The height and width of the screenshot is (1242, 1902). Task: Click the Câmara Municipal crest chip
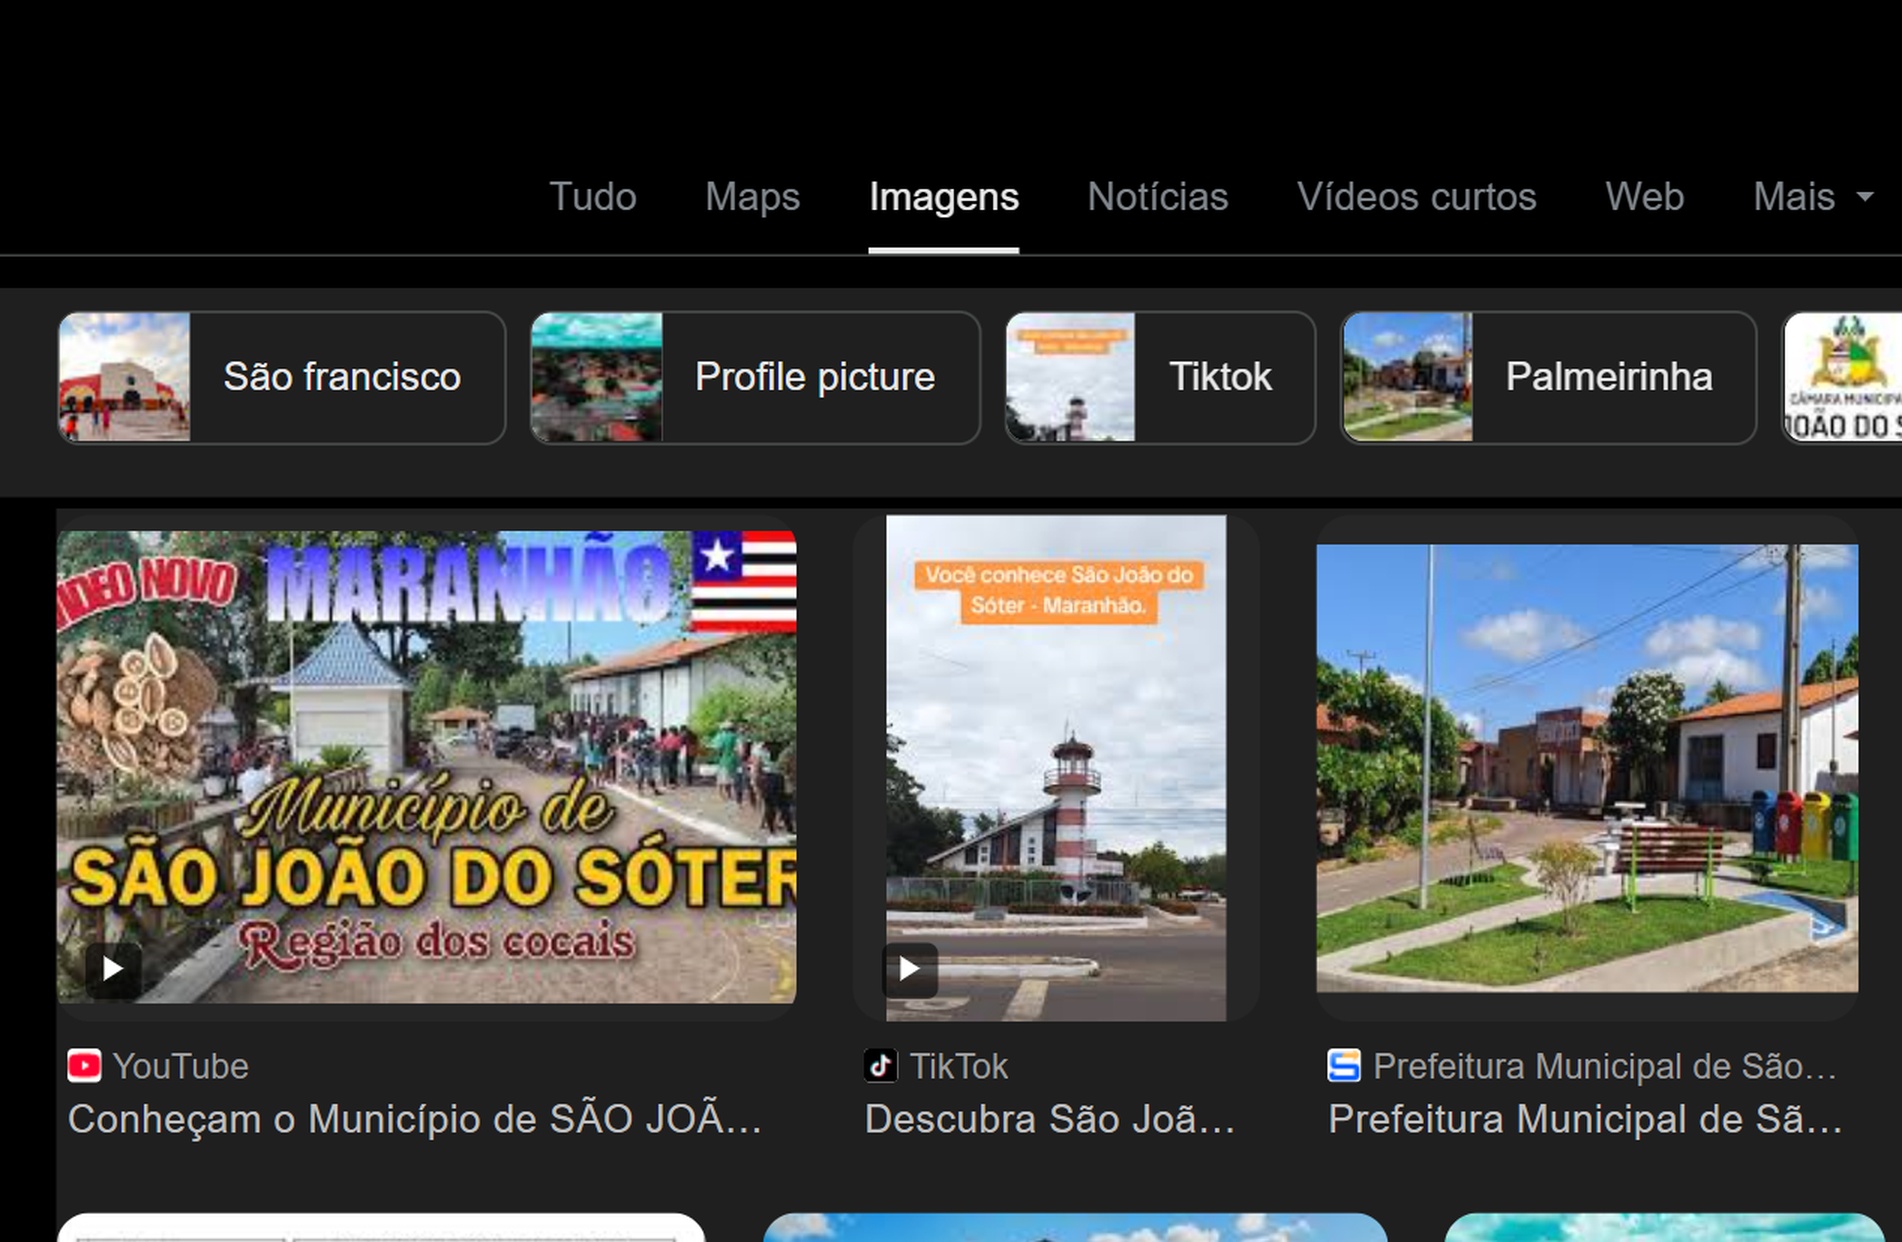(1843, 377)
